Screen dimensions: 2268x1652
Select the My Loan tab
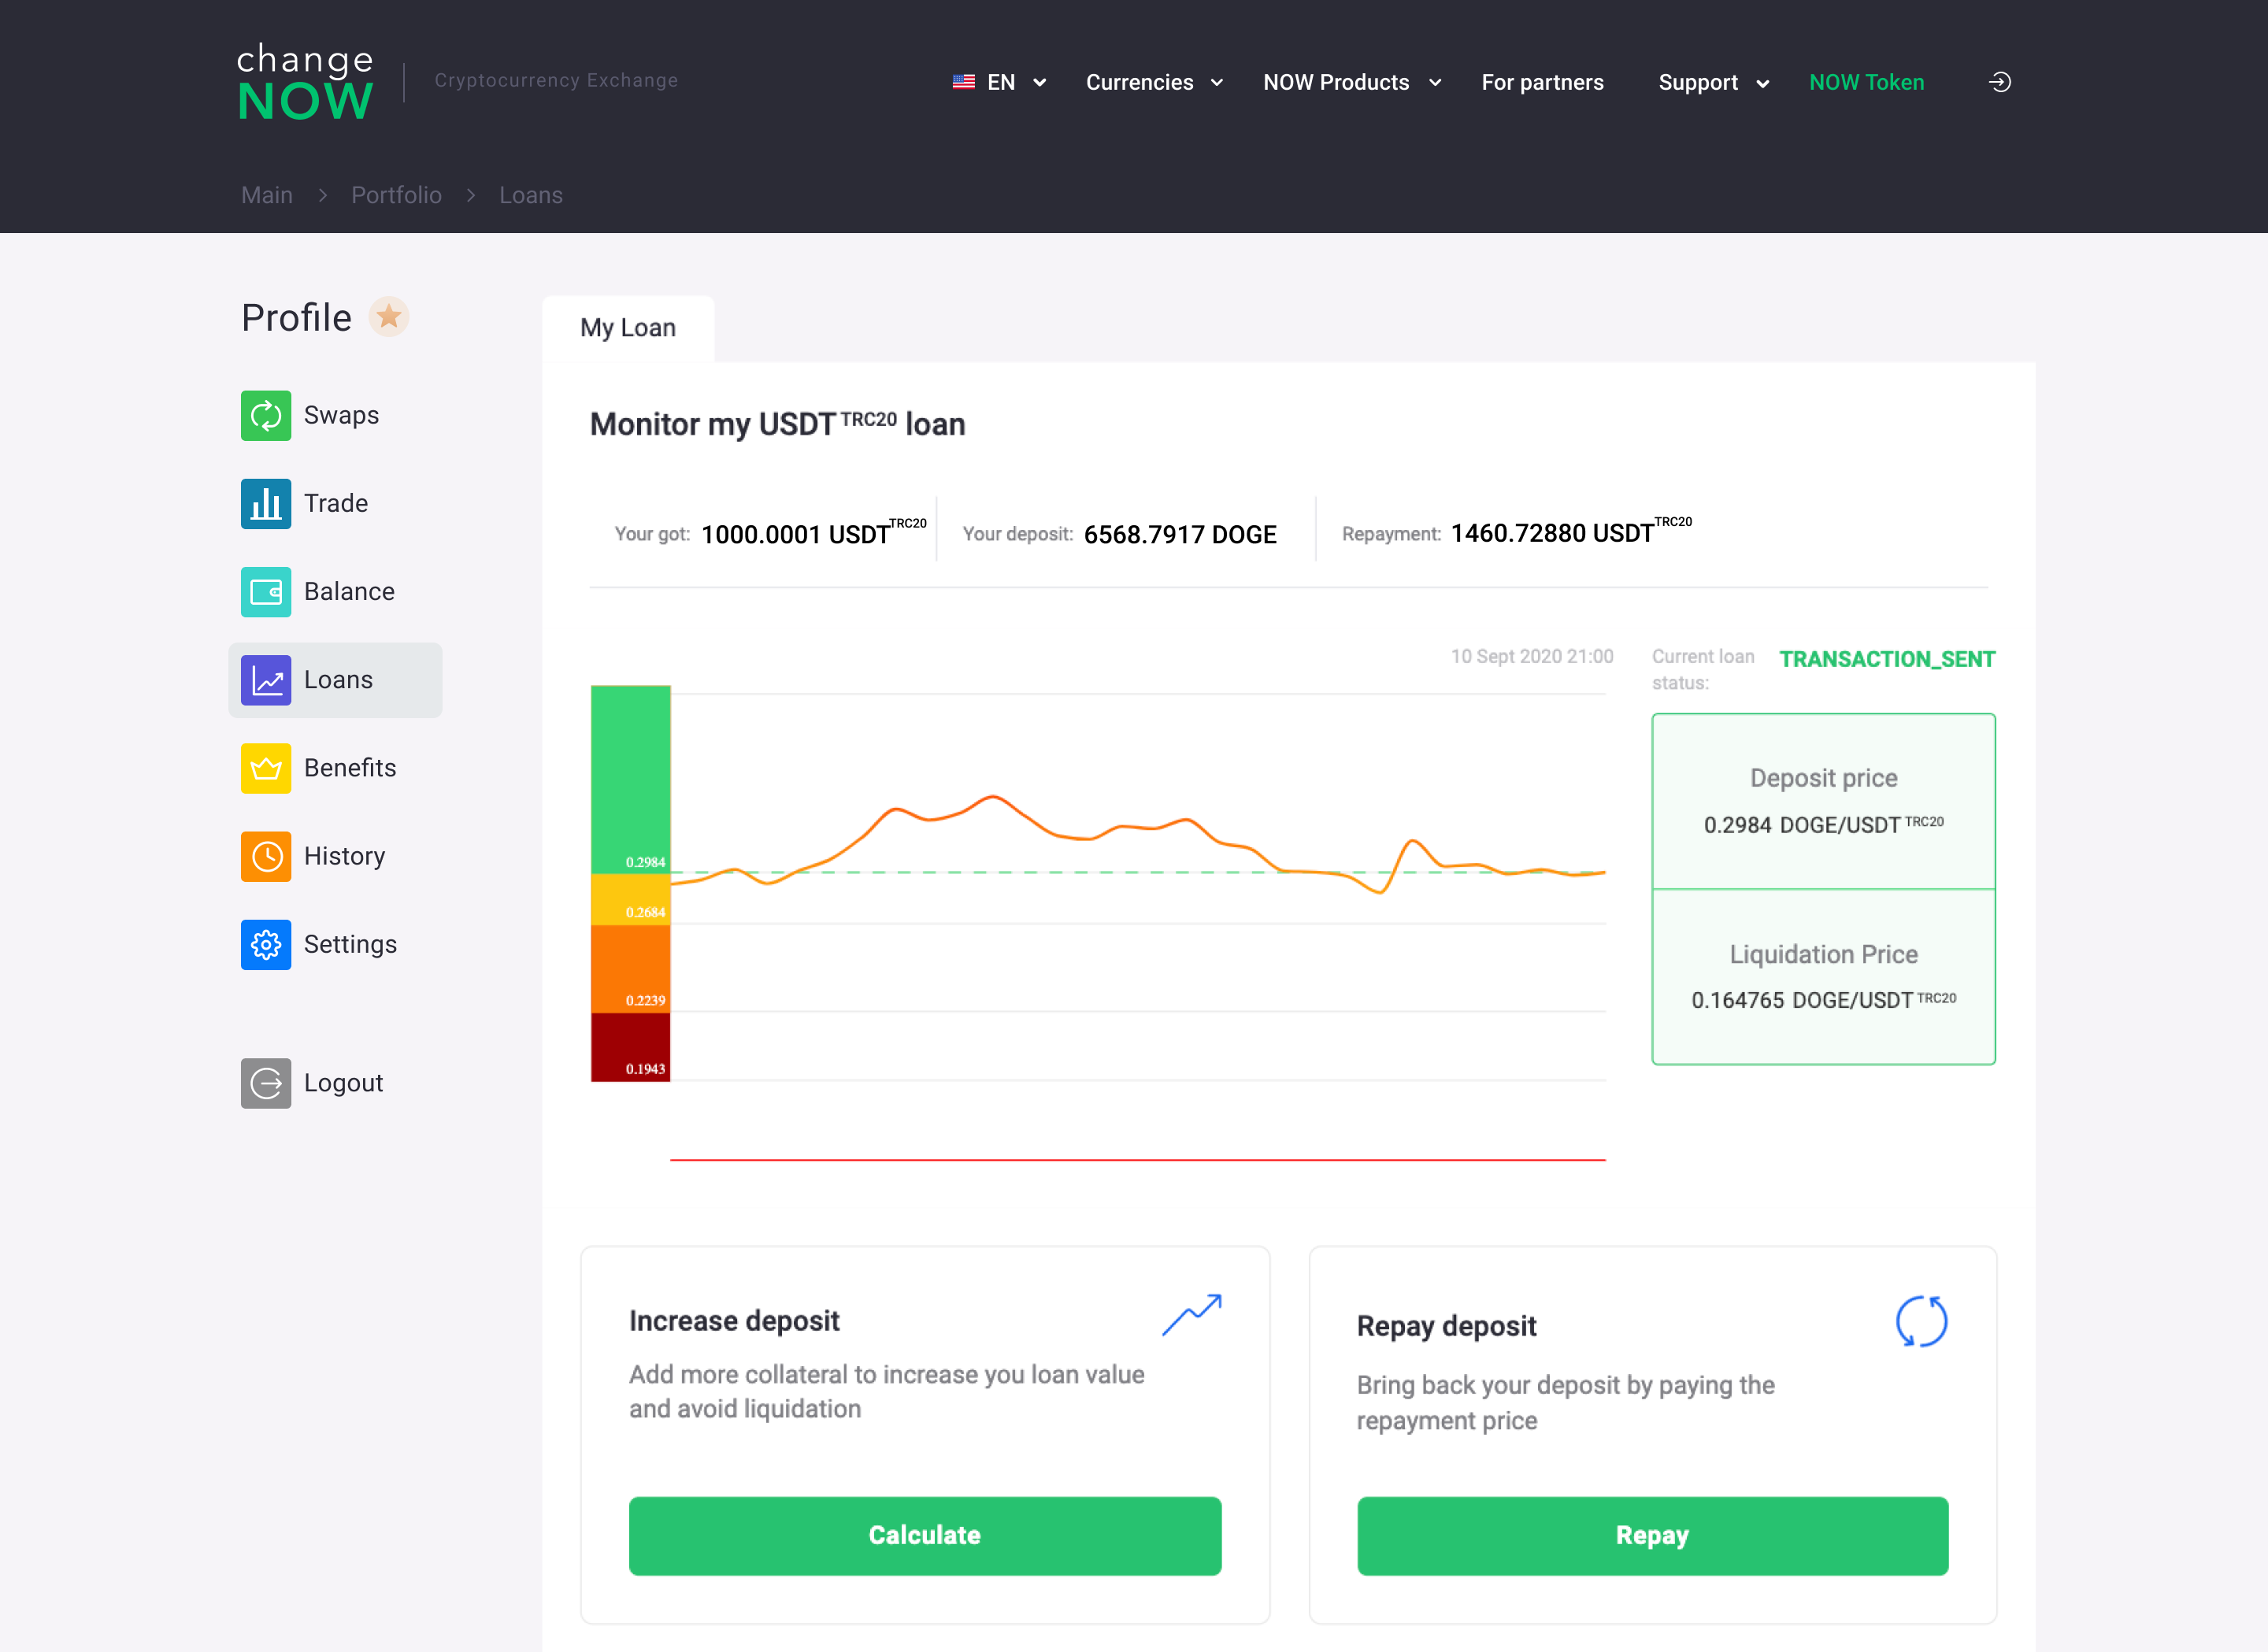(x=628, y=328)
